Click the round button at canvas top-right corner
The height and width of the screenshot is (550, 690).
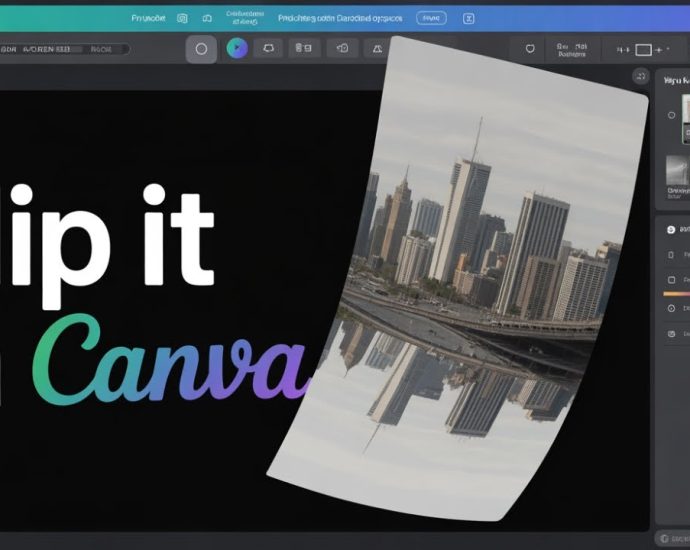(x=641, y=77)
